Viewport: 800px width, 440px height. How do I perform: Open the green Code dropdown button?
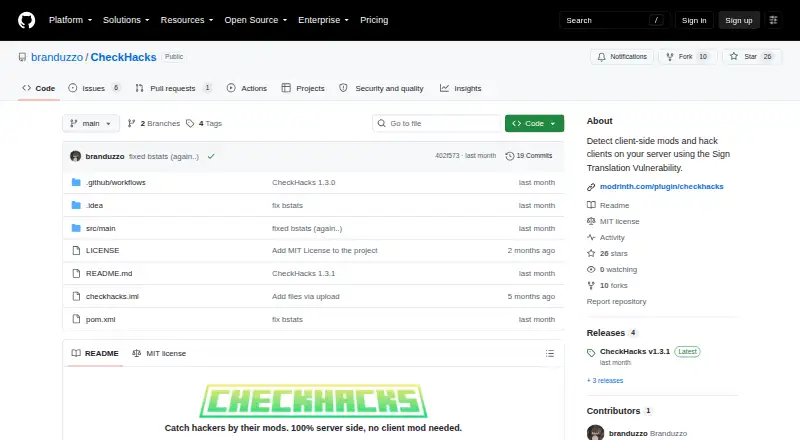(x=534, y=124)
